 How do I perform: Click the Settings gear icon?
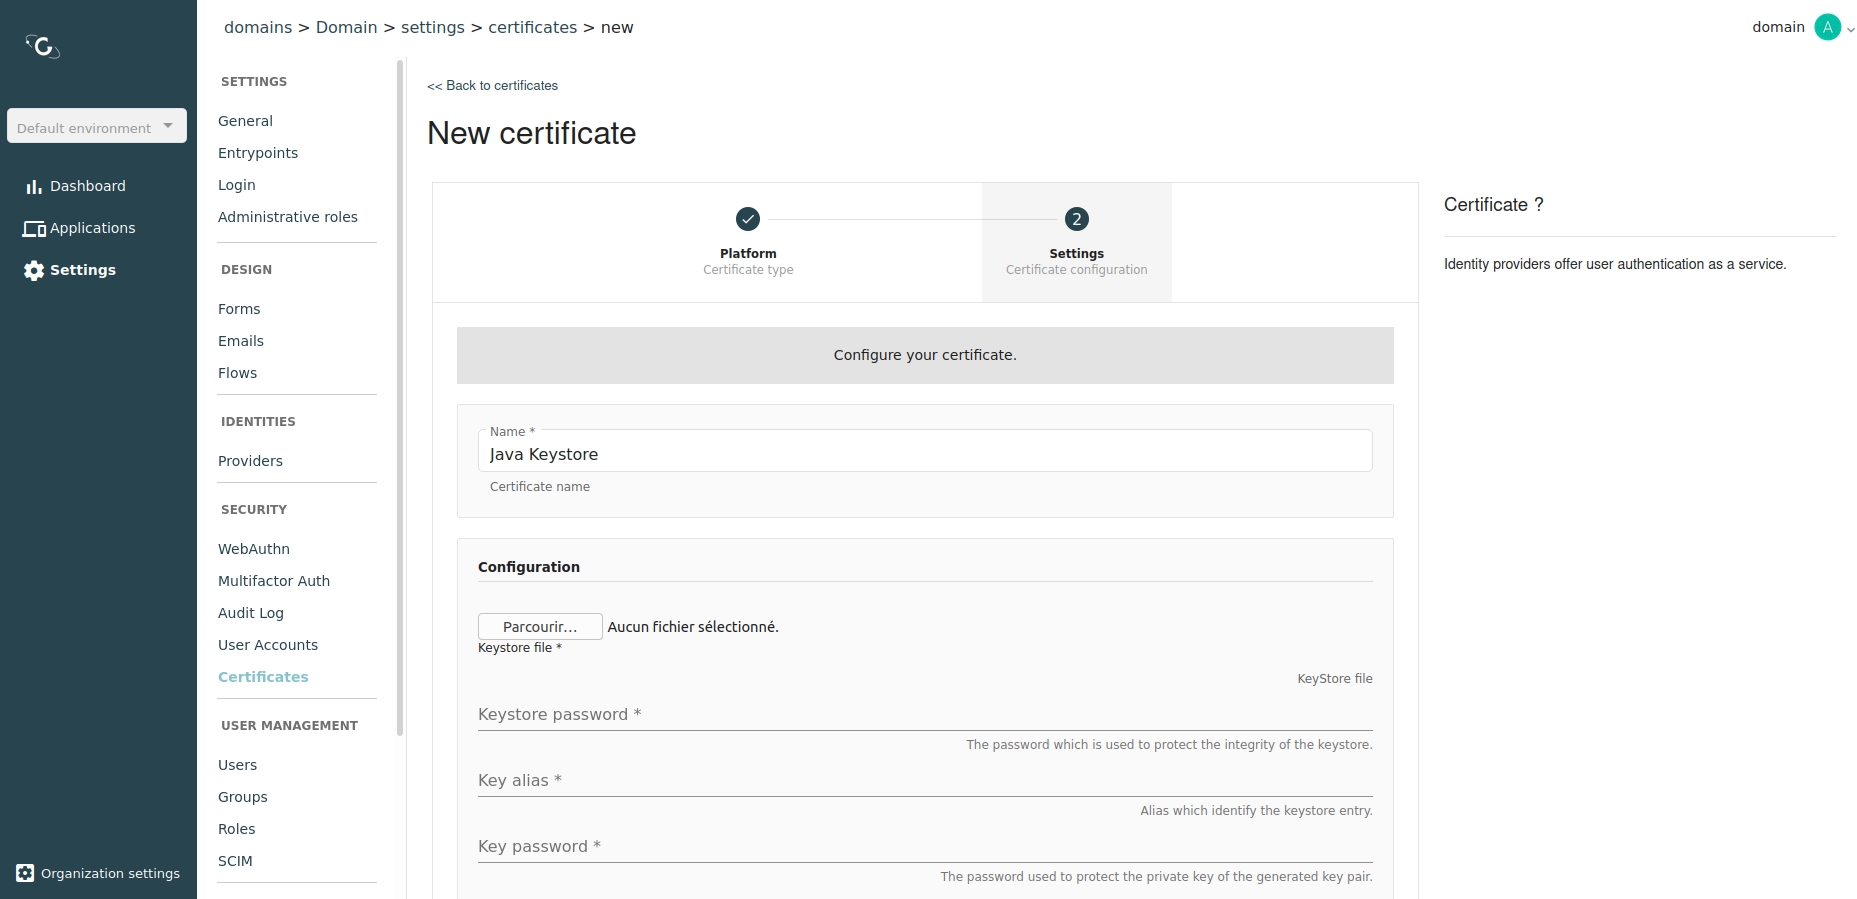[34, 271]
